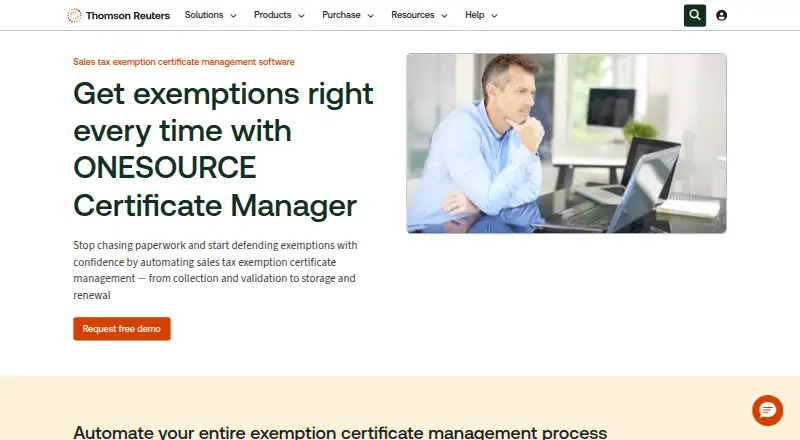Click the Stop chasing paperwork description paragraph

click(215, 270)
